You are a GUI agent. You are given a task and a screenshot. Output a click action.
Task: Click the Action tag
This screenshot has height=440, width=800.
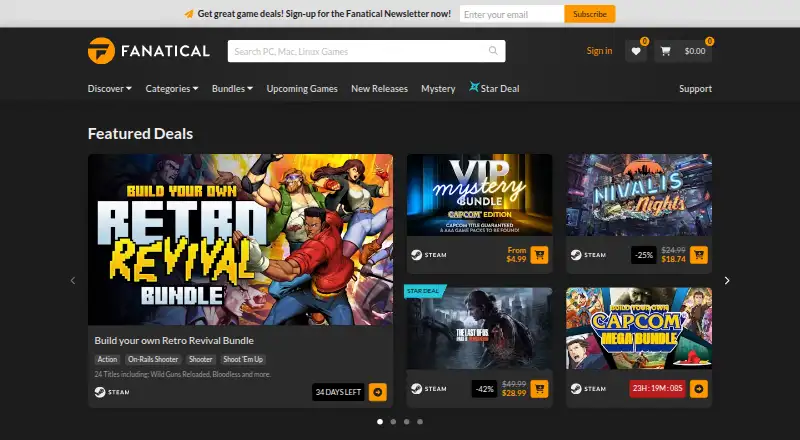tap(107, 359)
